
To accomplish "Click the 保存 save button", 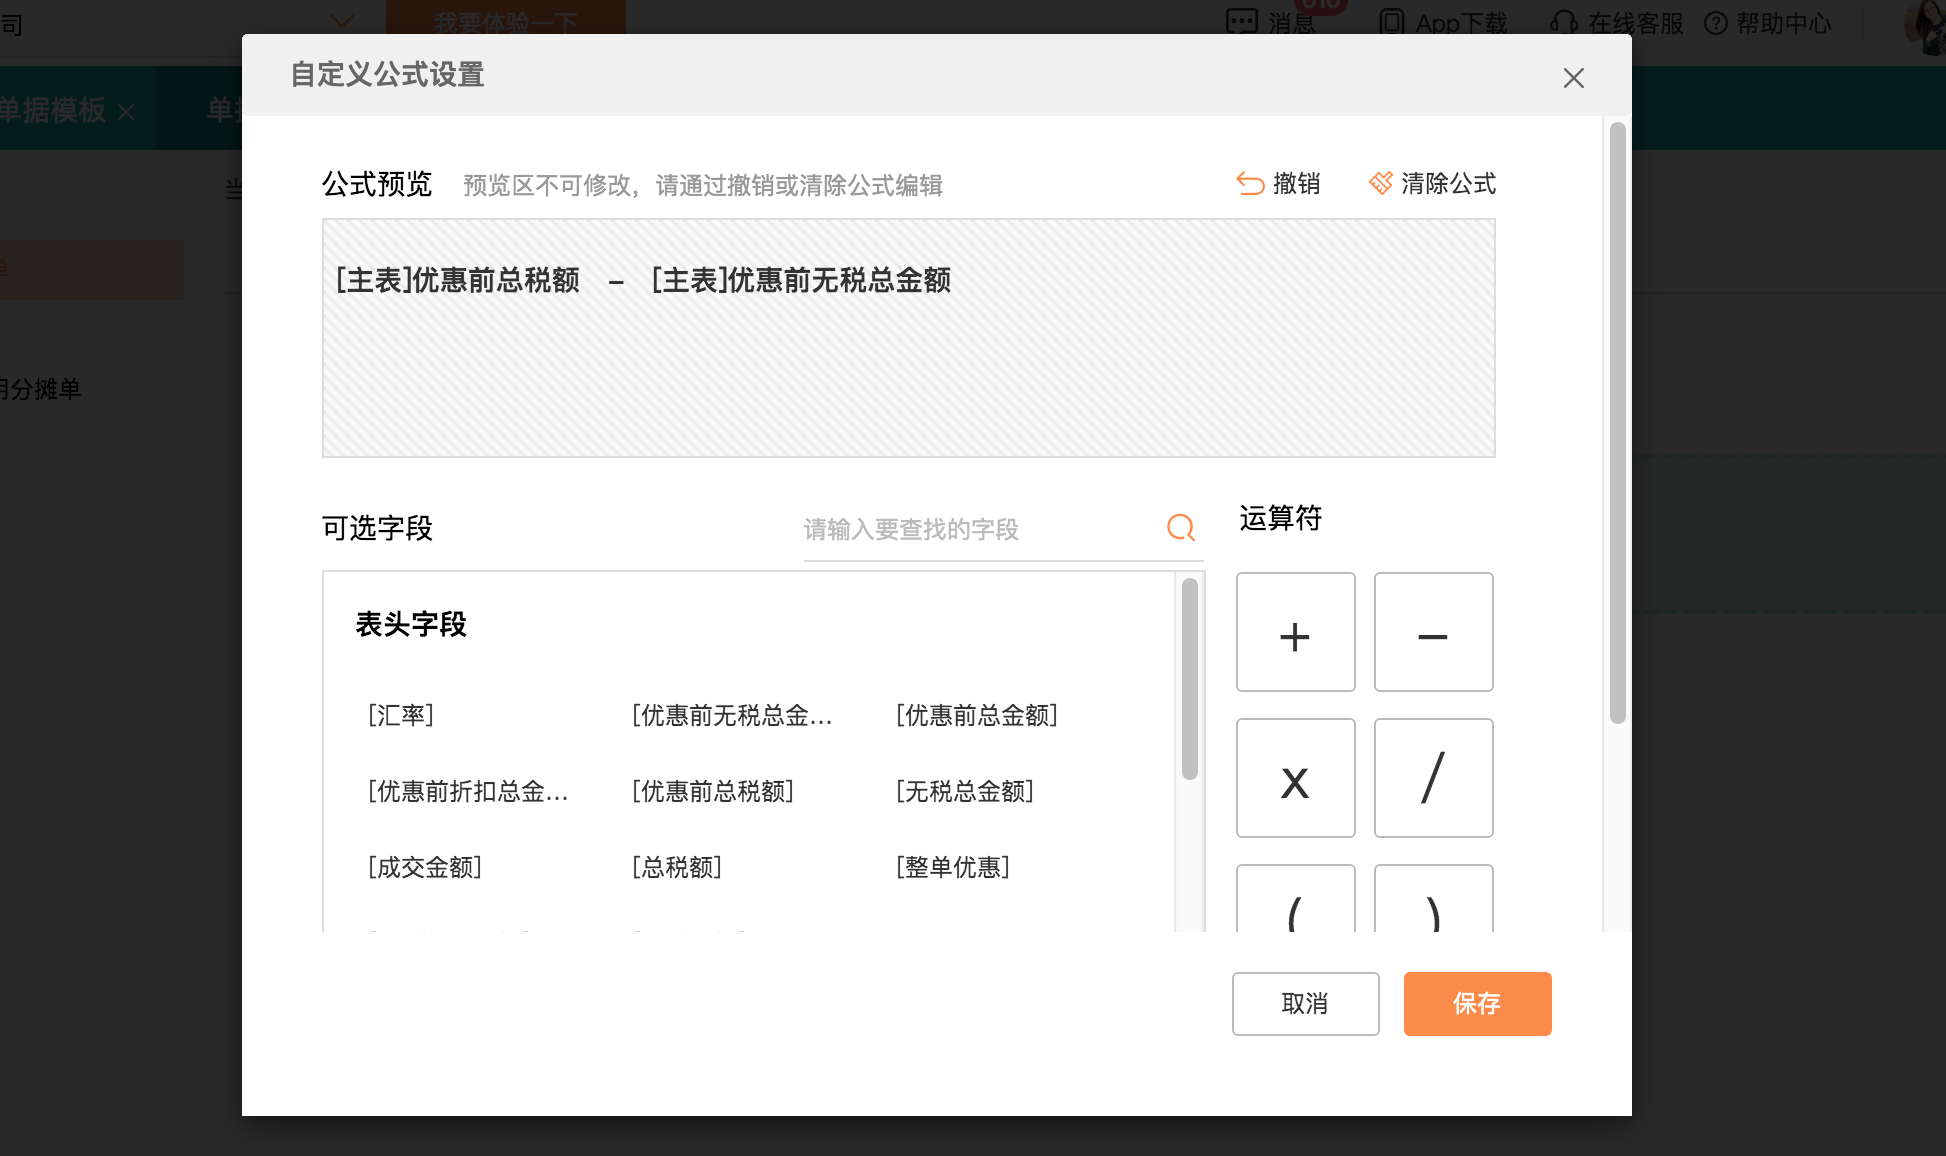I will click(1477, 1003).
